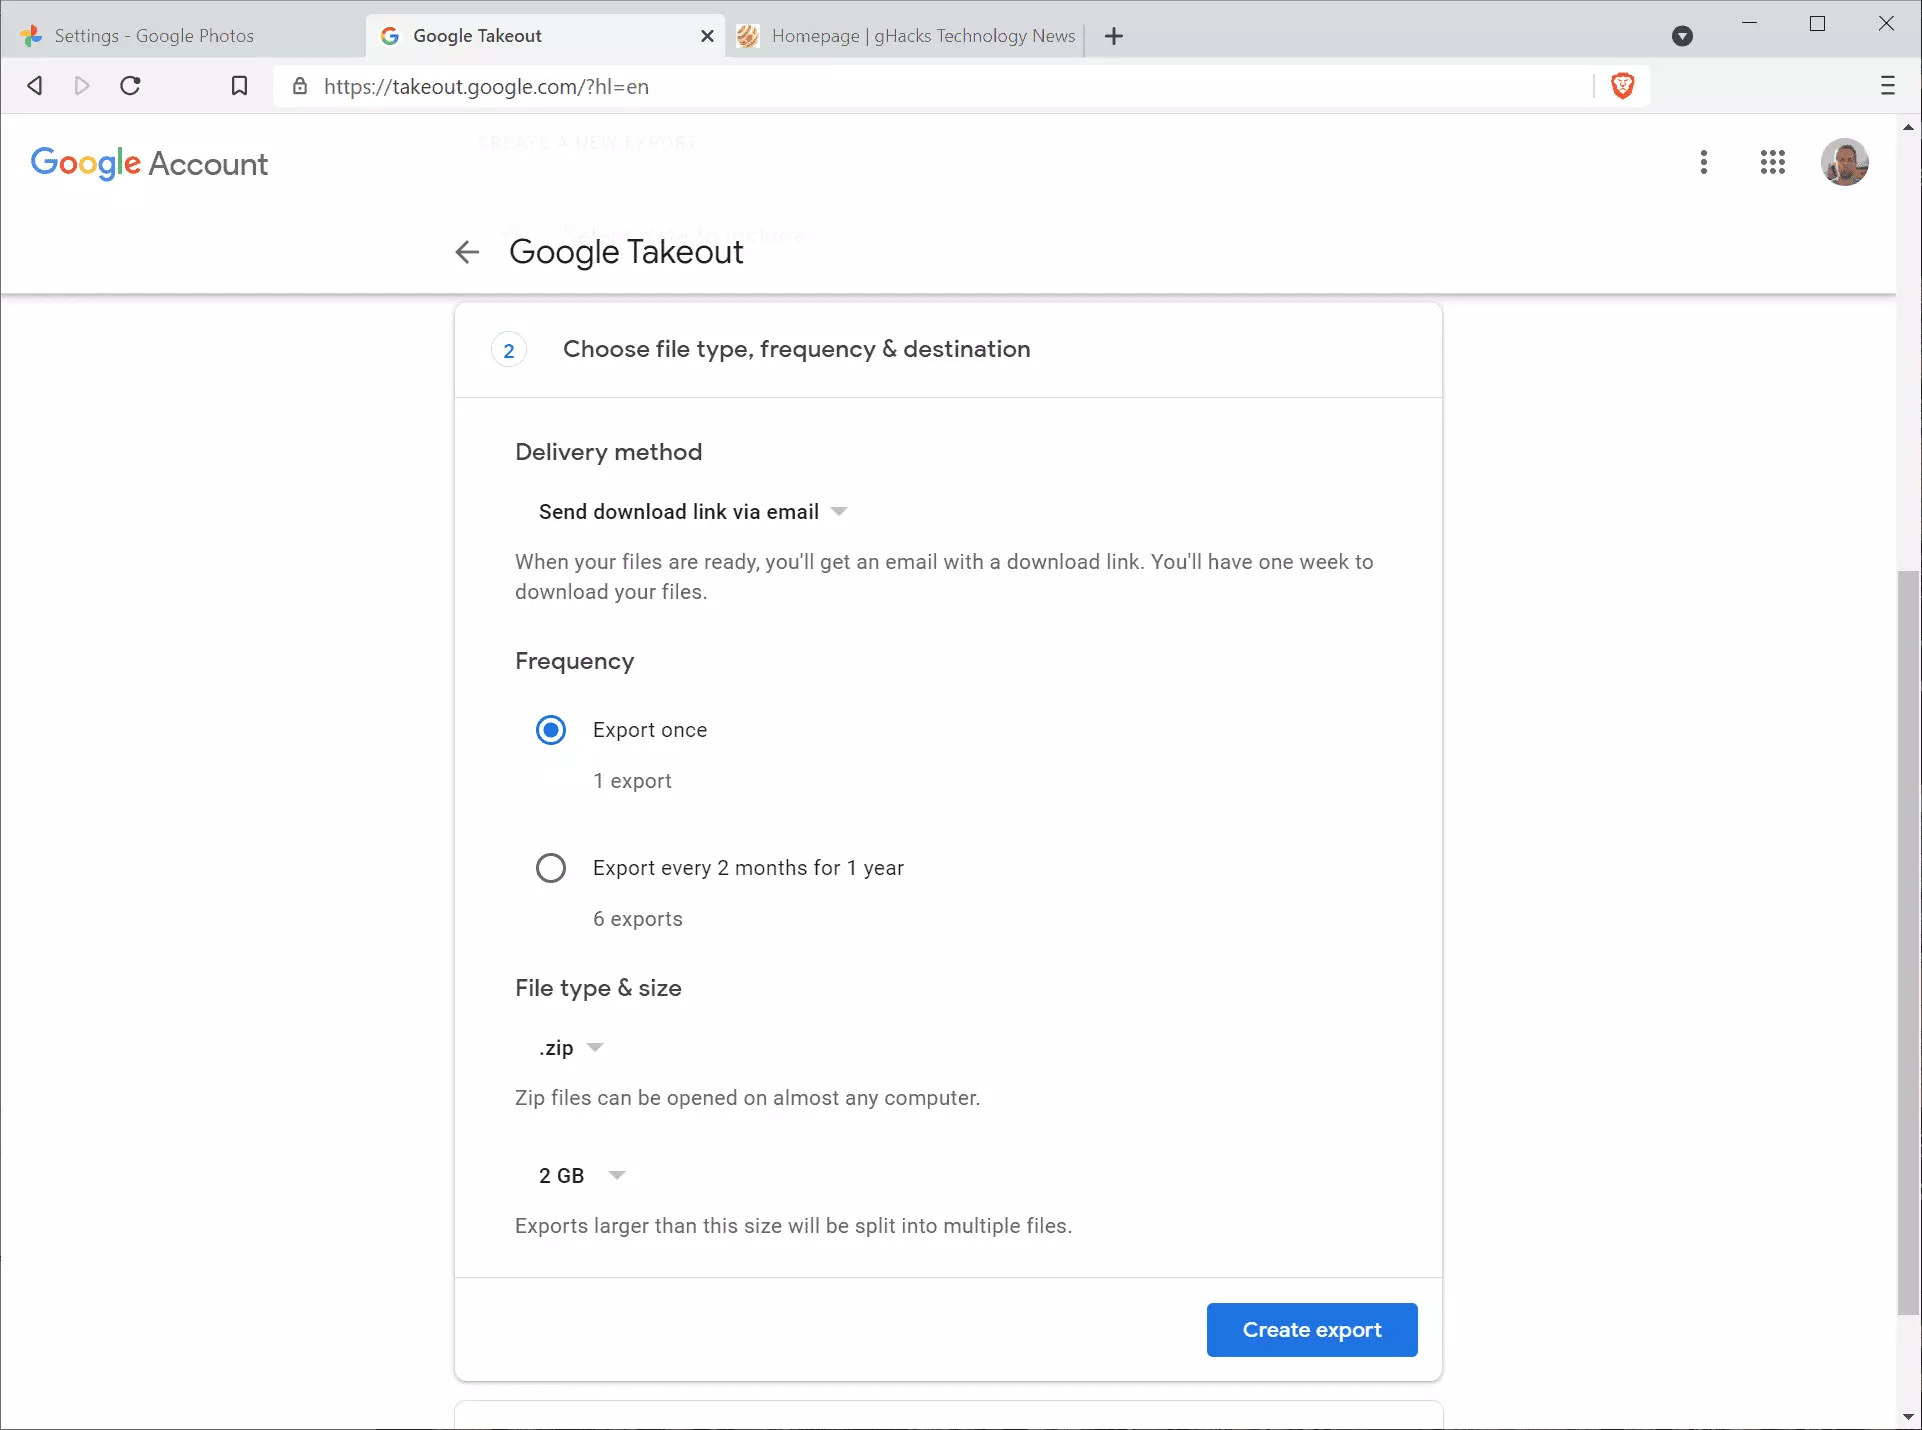This screenshot has height=1430, width=1922.
Task: Click the Create export button
Action: pyautogui.click(x=1311, y=1329)
